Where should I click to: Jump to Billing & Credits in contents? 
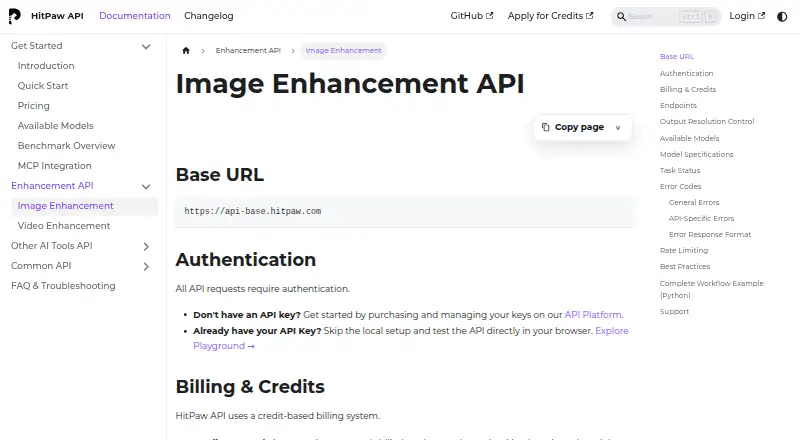pos(688,89)
